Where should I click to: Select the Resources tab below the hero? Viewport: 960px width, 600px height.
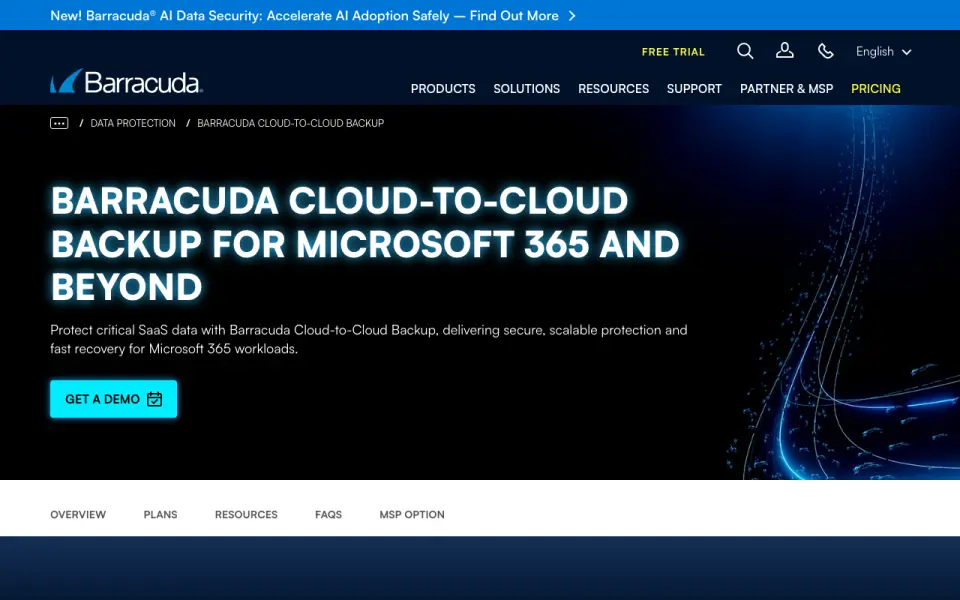pos(246,514)
